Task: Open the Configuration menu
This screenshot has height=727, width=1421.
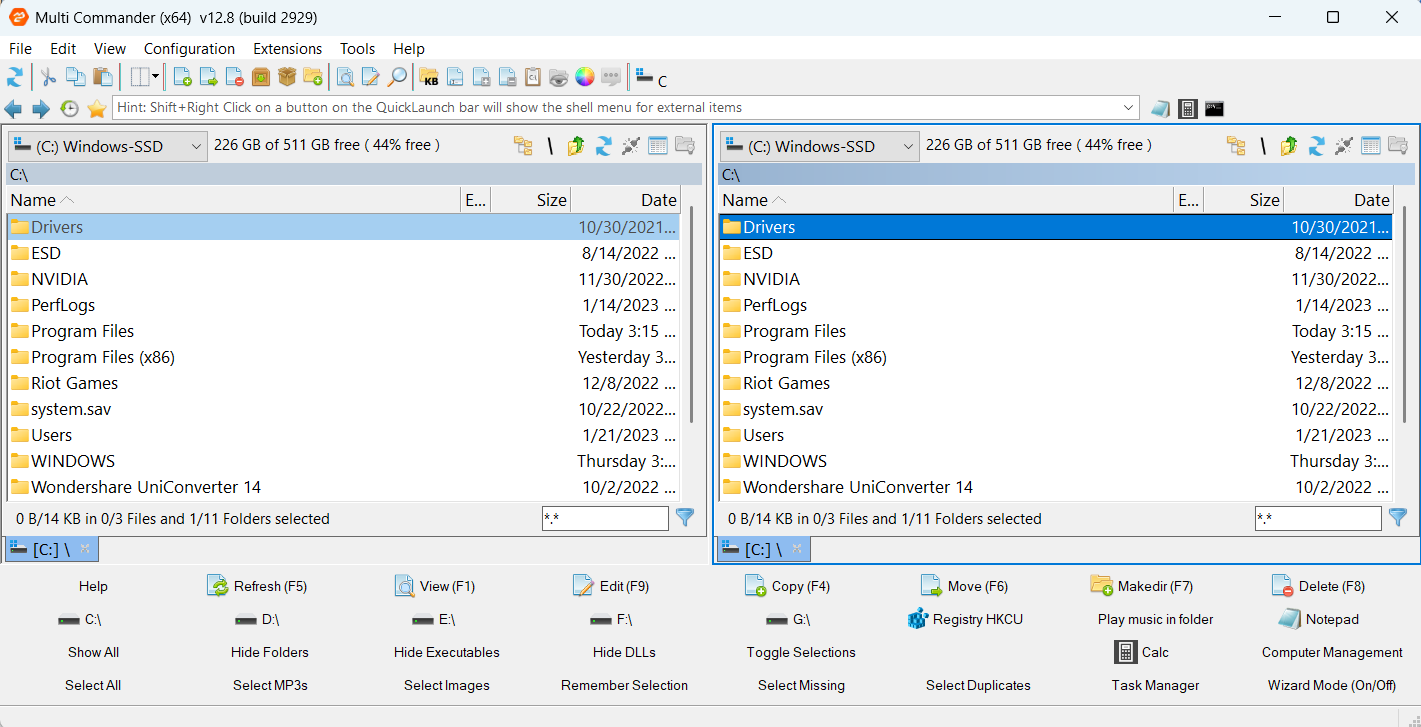Action: (x=189, y=48)
